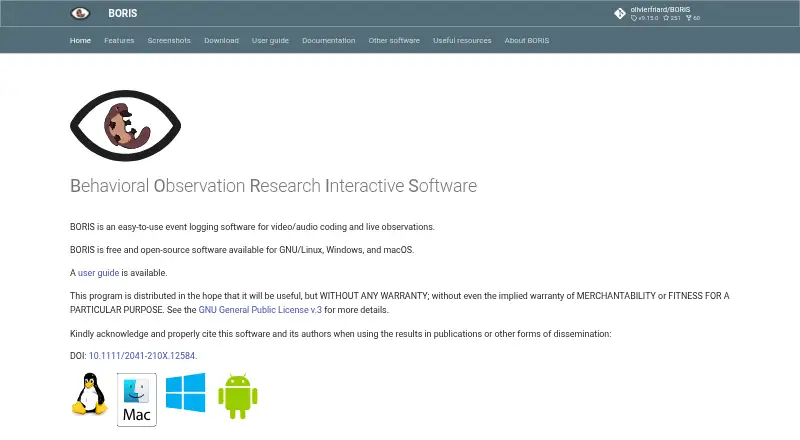Follow the 'user guide' text link
Viewport: 800px width, 440px height.
(98, 273)
